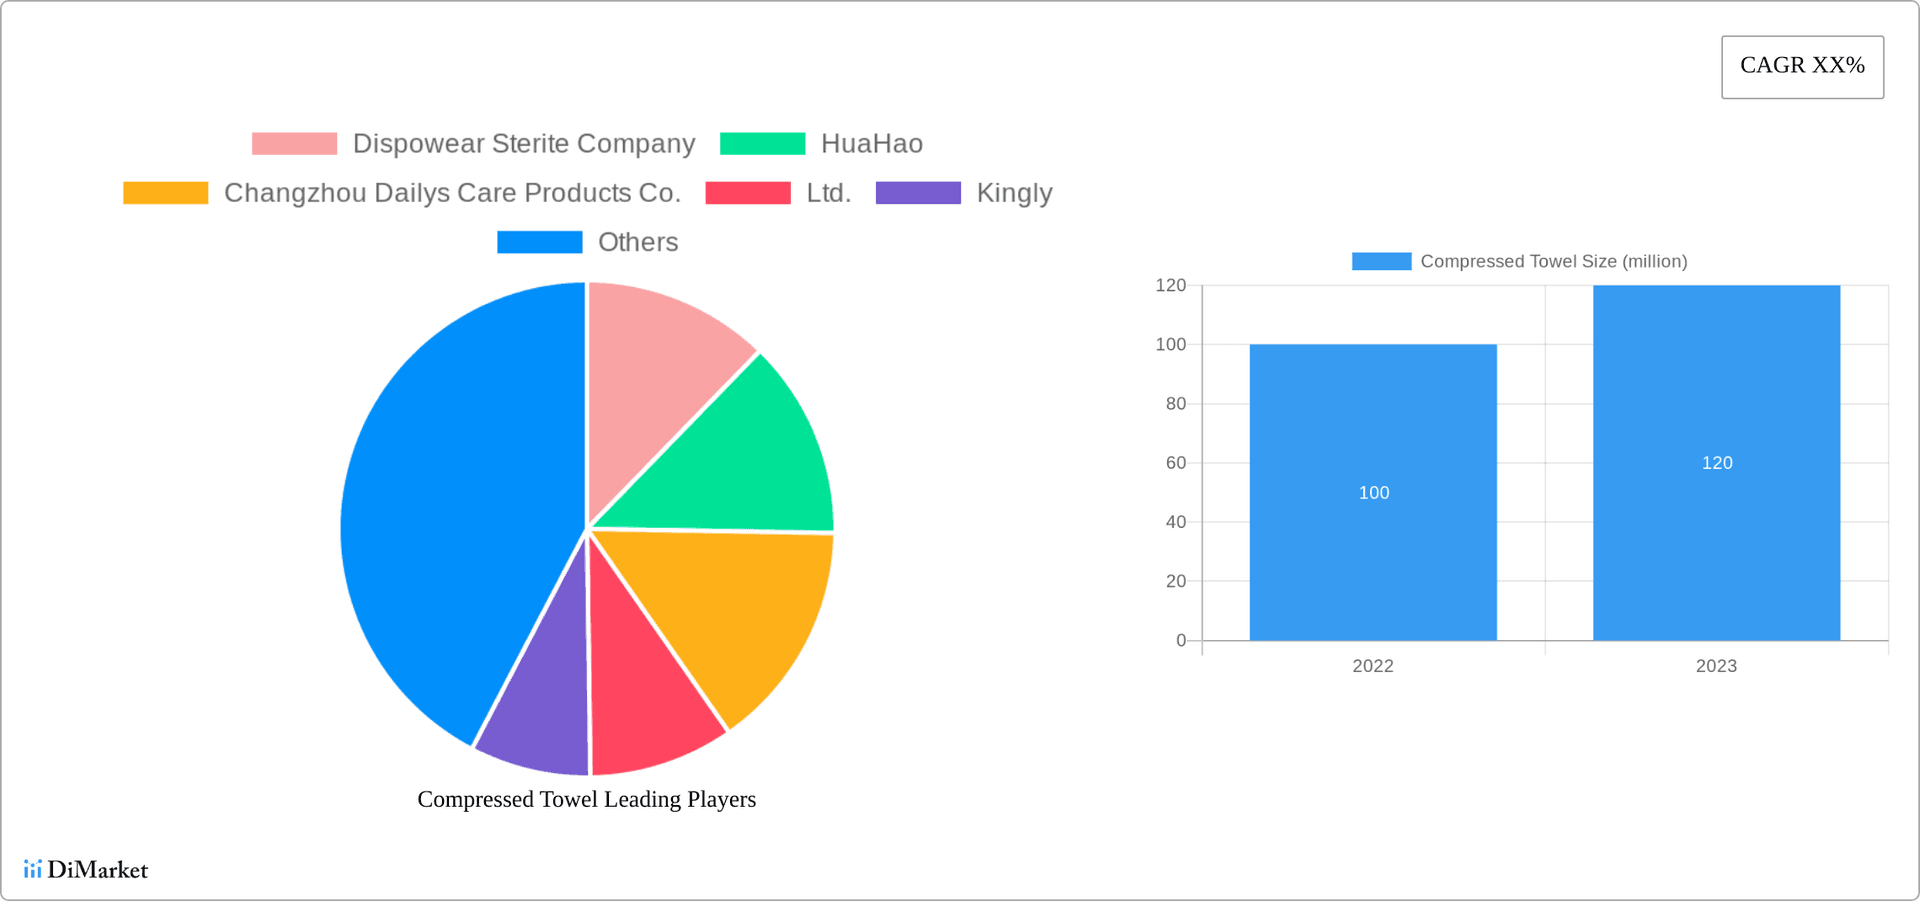Click the green HuaHao legend marker
This screenshot has width=1920, height=901.
click(763, 142)
